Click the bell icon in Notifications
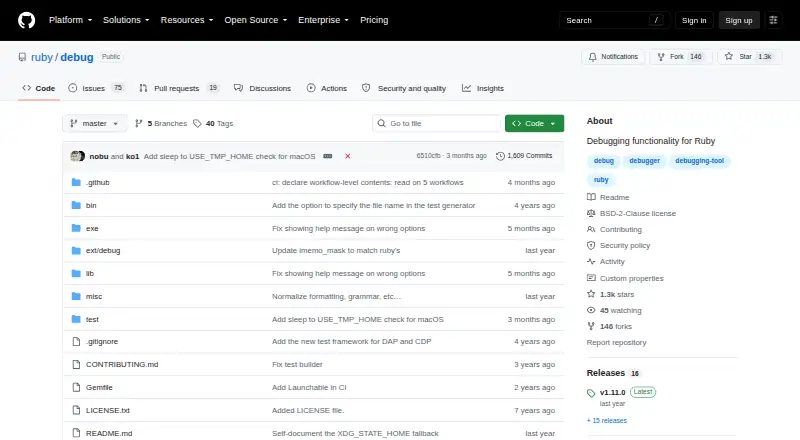The image size is (800, 440). coord(592,57)
